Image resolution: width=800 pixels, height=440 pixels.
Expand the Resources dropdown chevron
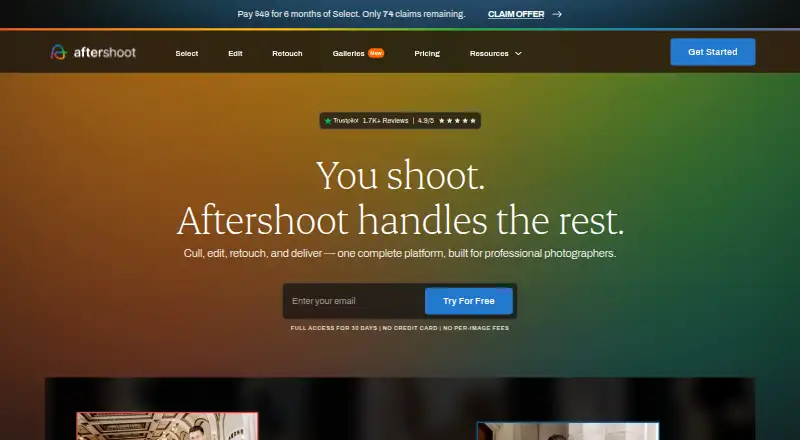pyautogui.click(x=518, y=54)
